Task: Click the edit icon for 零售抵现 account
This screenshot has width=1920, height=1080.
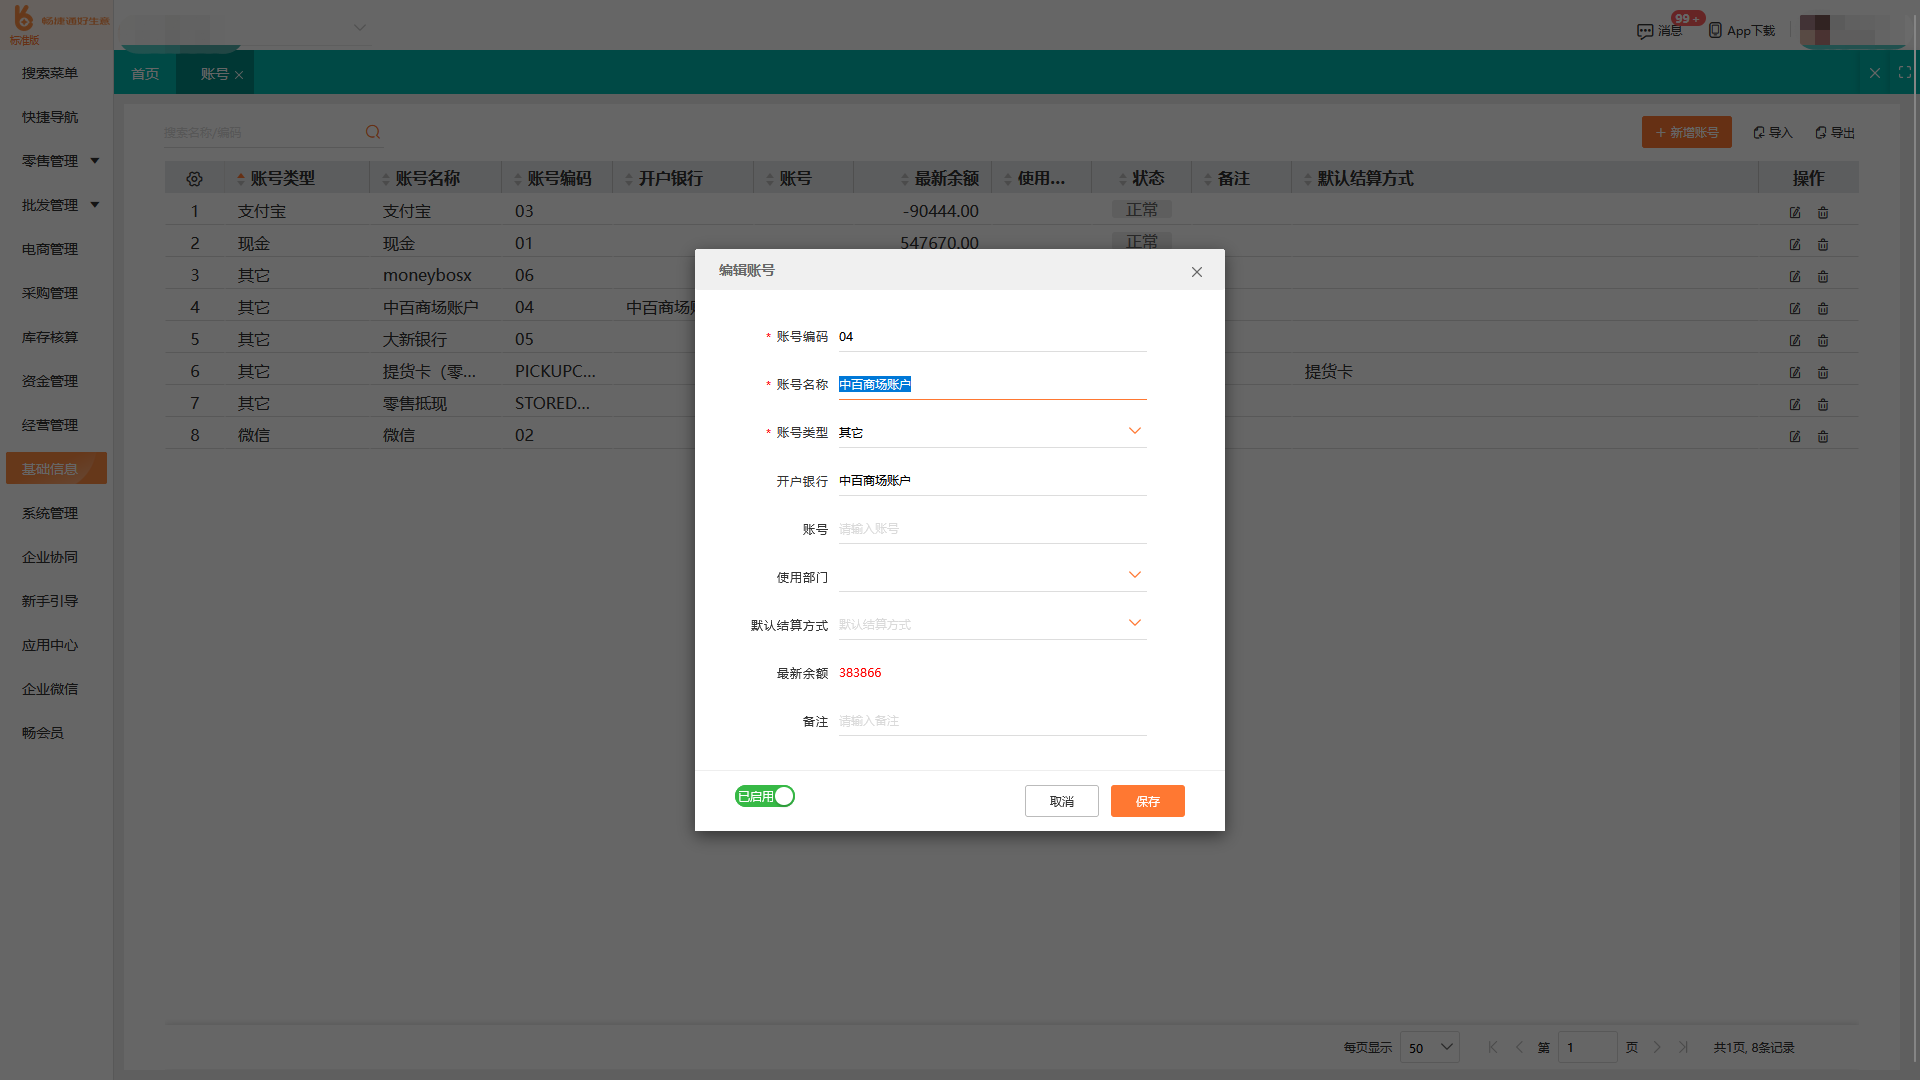Action: click(x=1795, y=404)
